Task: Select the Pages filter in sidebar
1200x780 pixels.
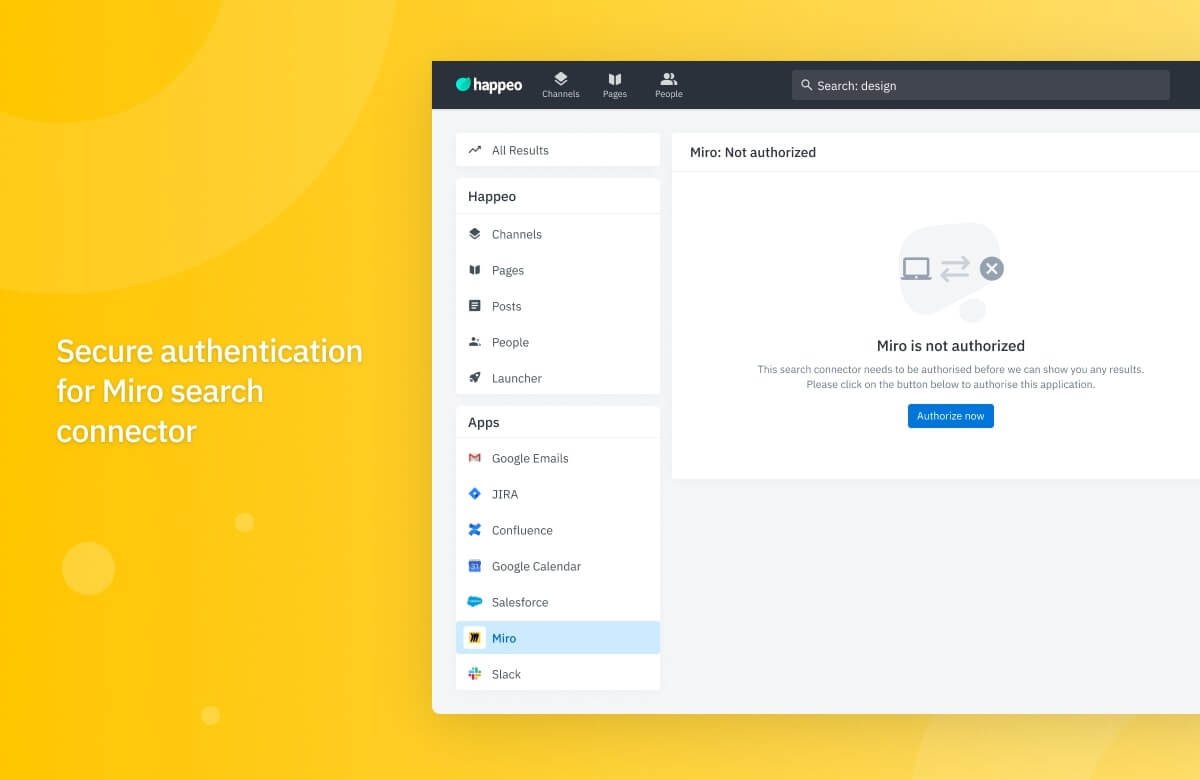Action: point(507,270)
